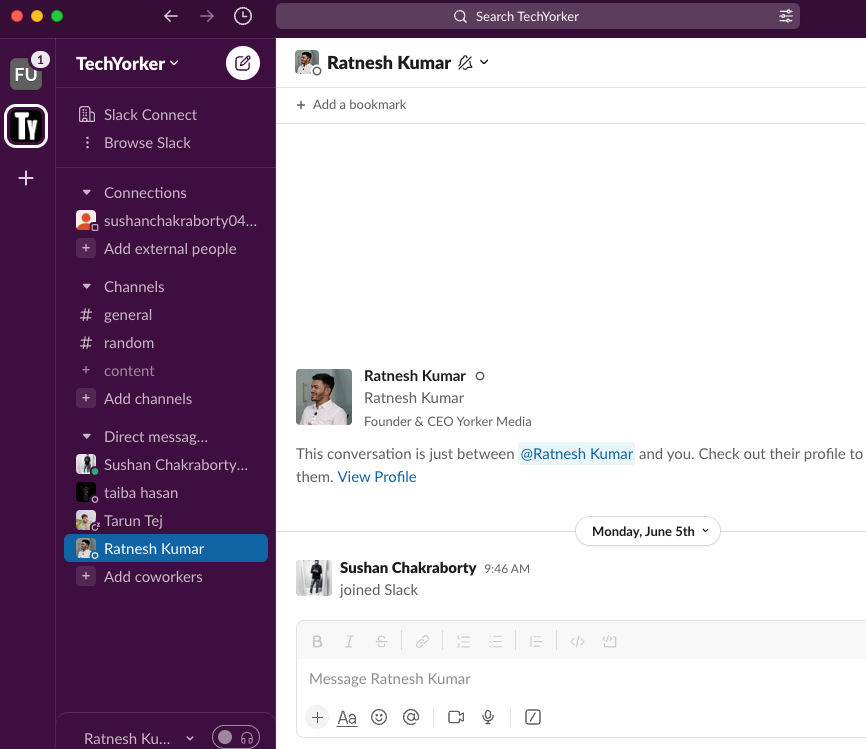866x749 pixels.
Task: Click the 9:46 AM message timestamp
Action: click(x=506, y=568)
